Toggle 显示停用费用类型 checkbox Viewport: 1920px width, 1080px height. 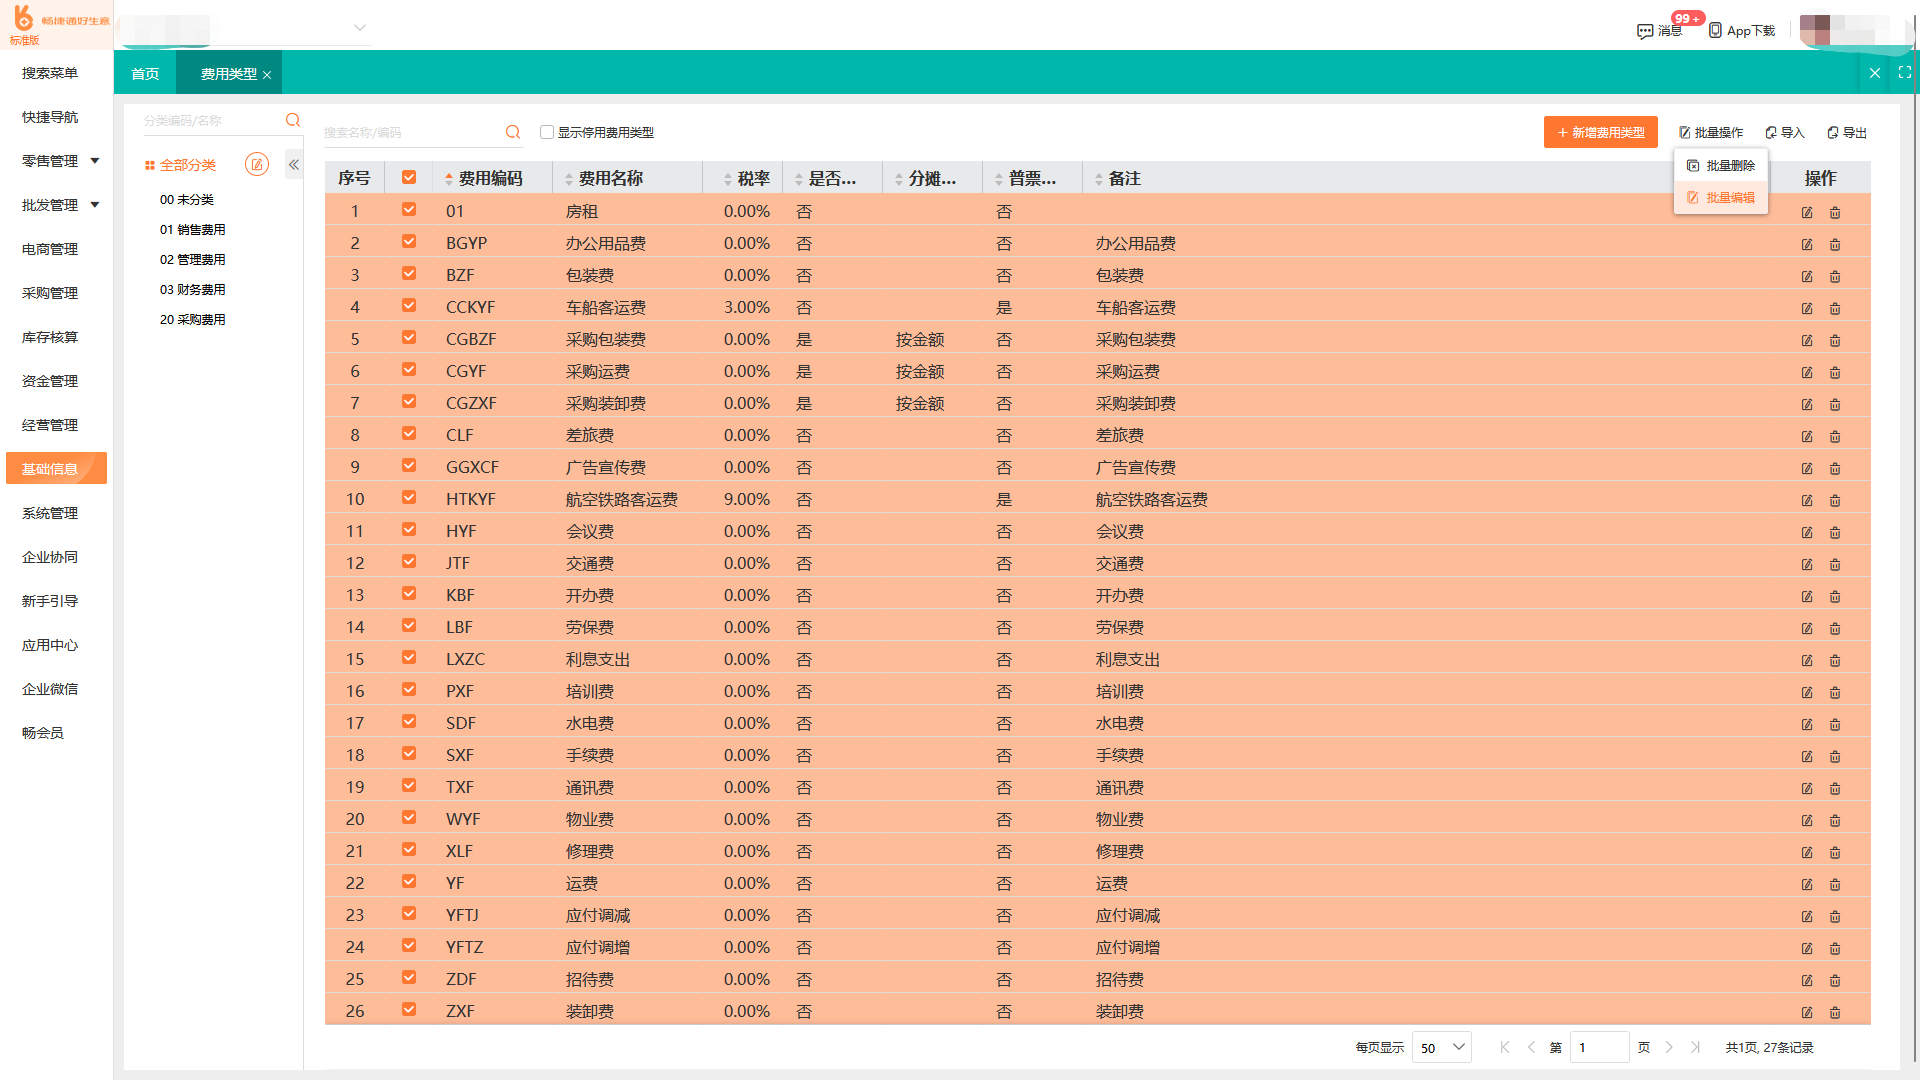pos(546,131)
